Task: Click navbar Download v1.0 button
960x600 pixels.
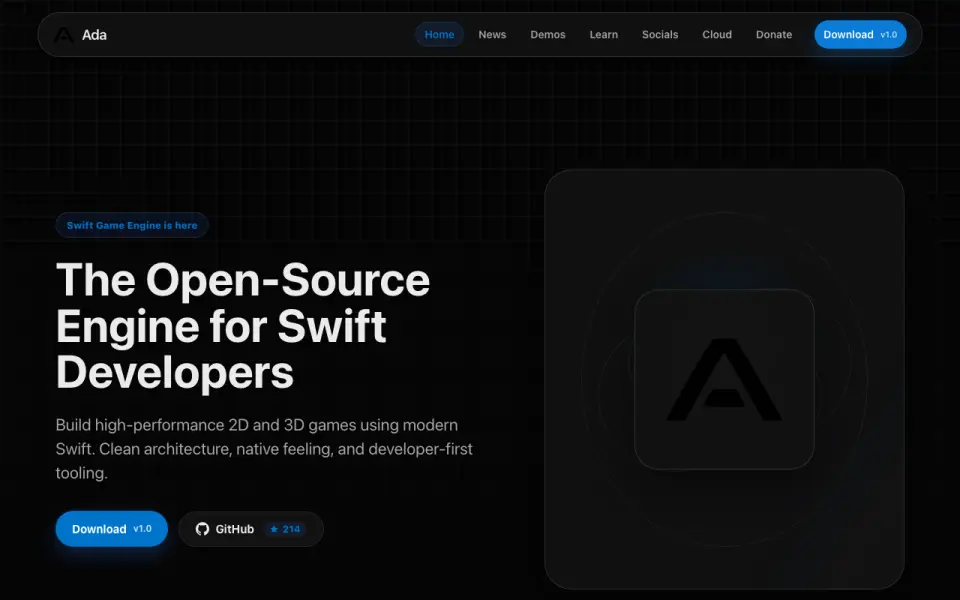Action: click(x=860, y=35)
